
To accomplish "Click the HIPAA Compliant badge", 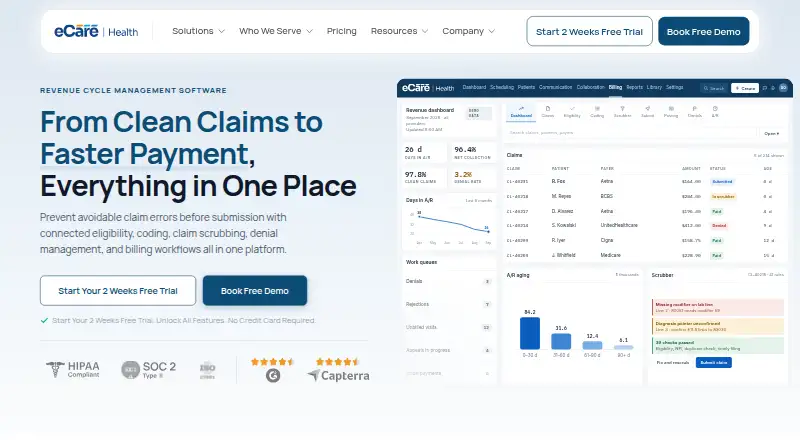I will tap(73, 370).
